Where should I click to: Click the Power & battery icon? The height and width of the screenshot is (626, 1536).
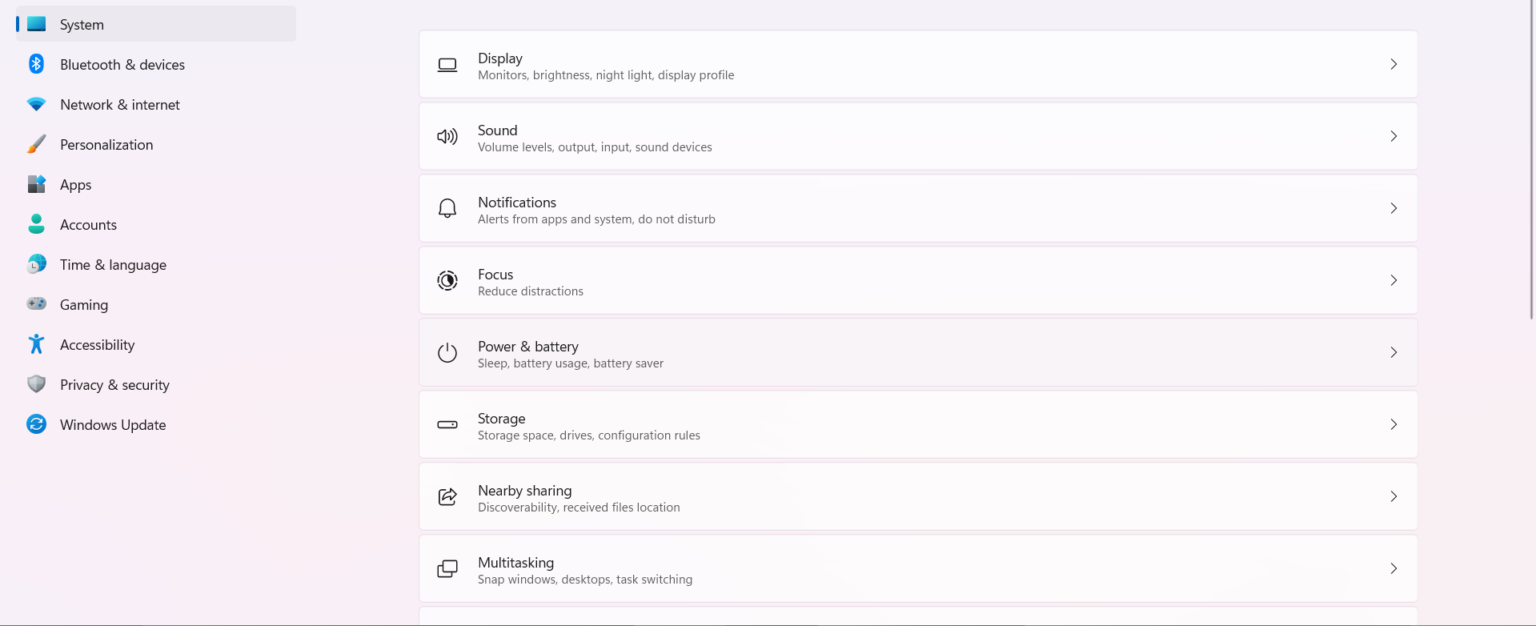tap(447, 353)
